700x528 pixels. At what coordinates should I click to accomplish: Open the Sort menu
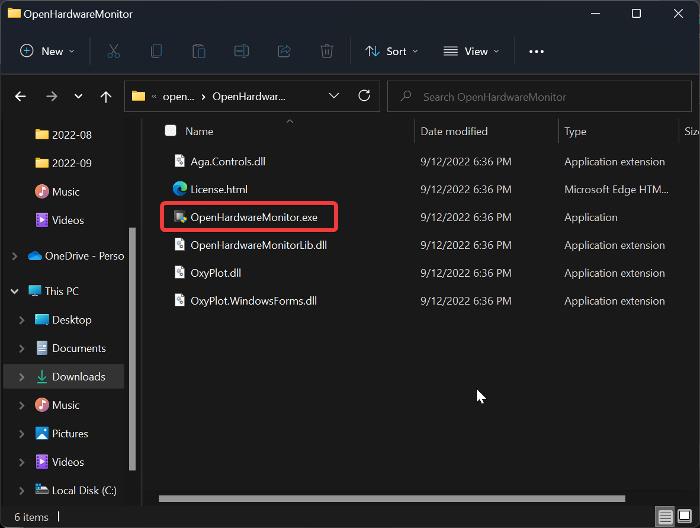[392, 51]
